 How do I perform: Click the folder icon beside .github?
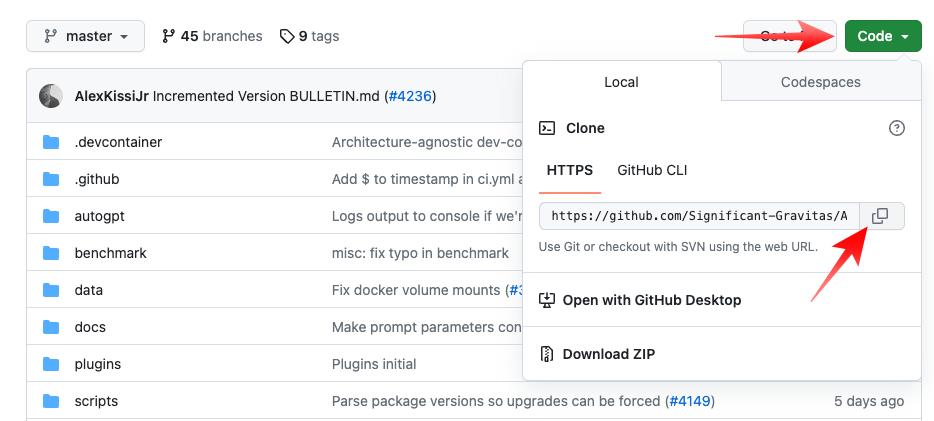tap(51, 179)
